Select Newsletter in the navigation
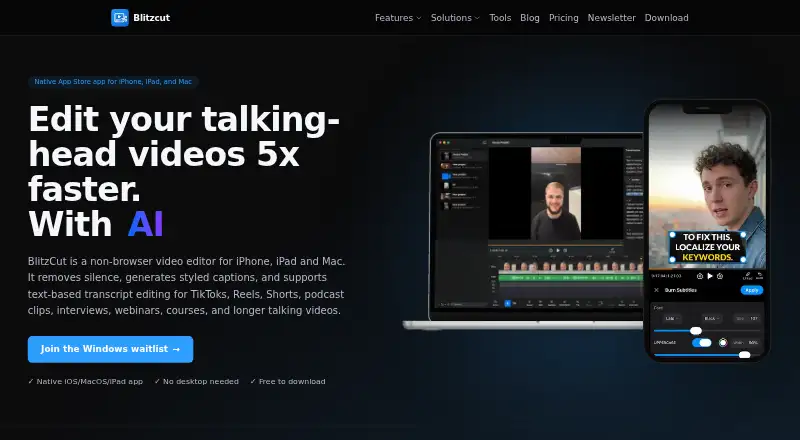This screenshot has height=440, width=800. [611, 18]
